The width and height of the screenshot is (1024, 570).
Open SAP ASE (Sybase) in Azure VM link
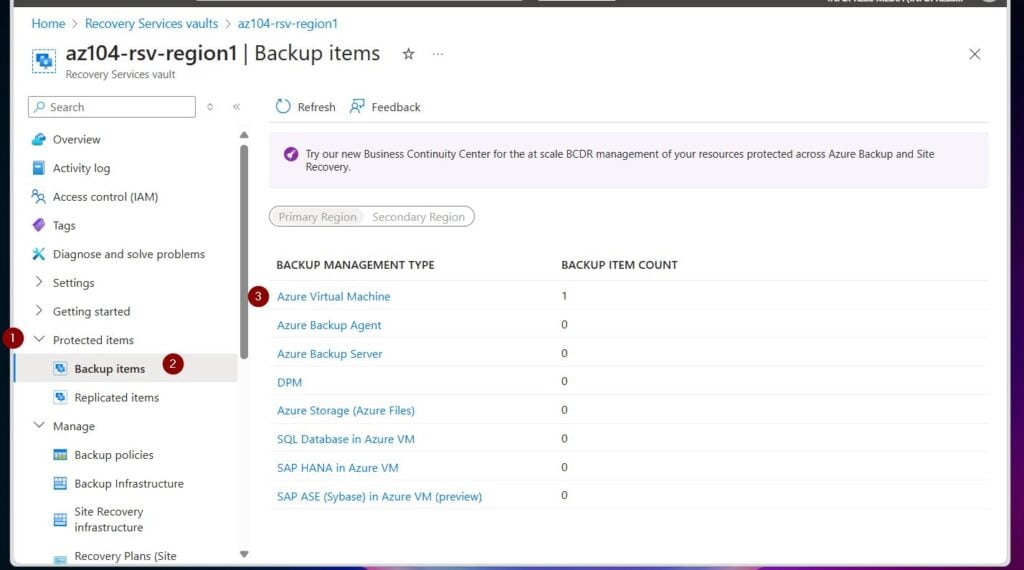point(379,497)
